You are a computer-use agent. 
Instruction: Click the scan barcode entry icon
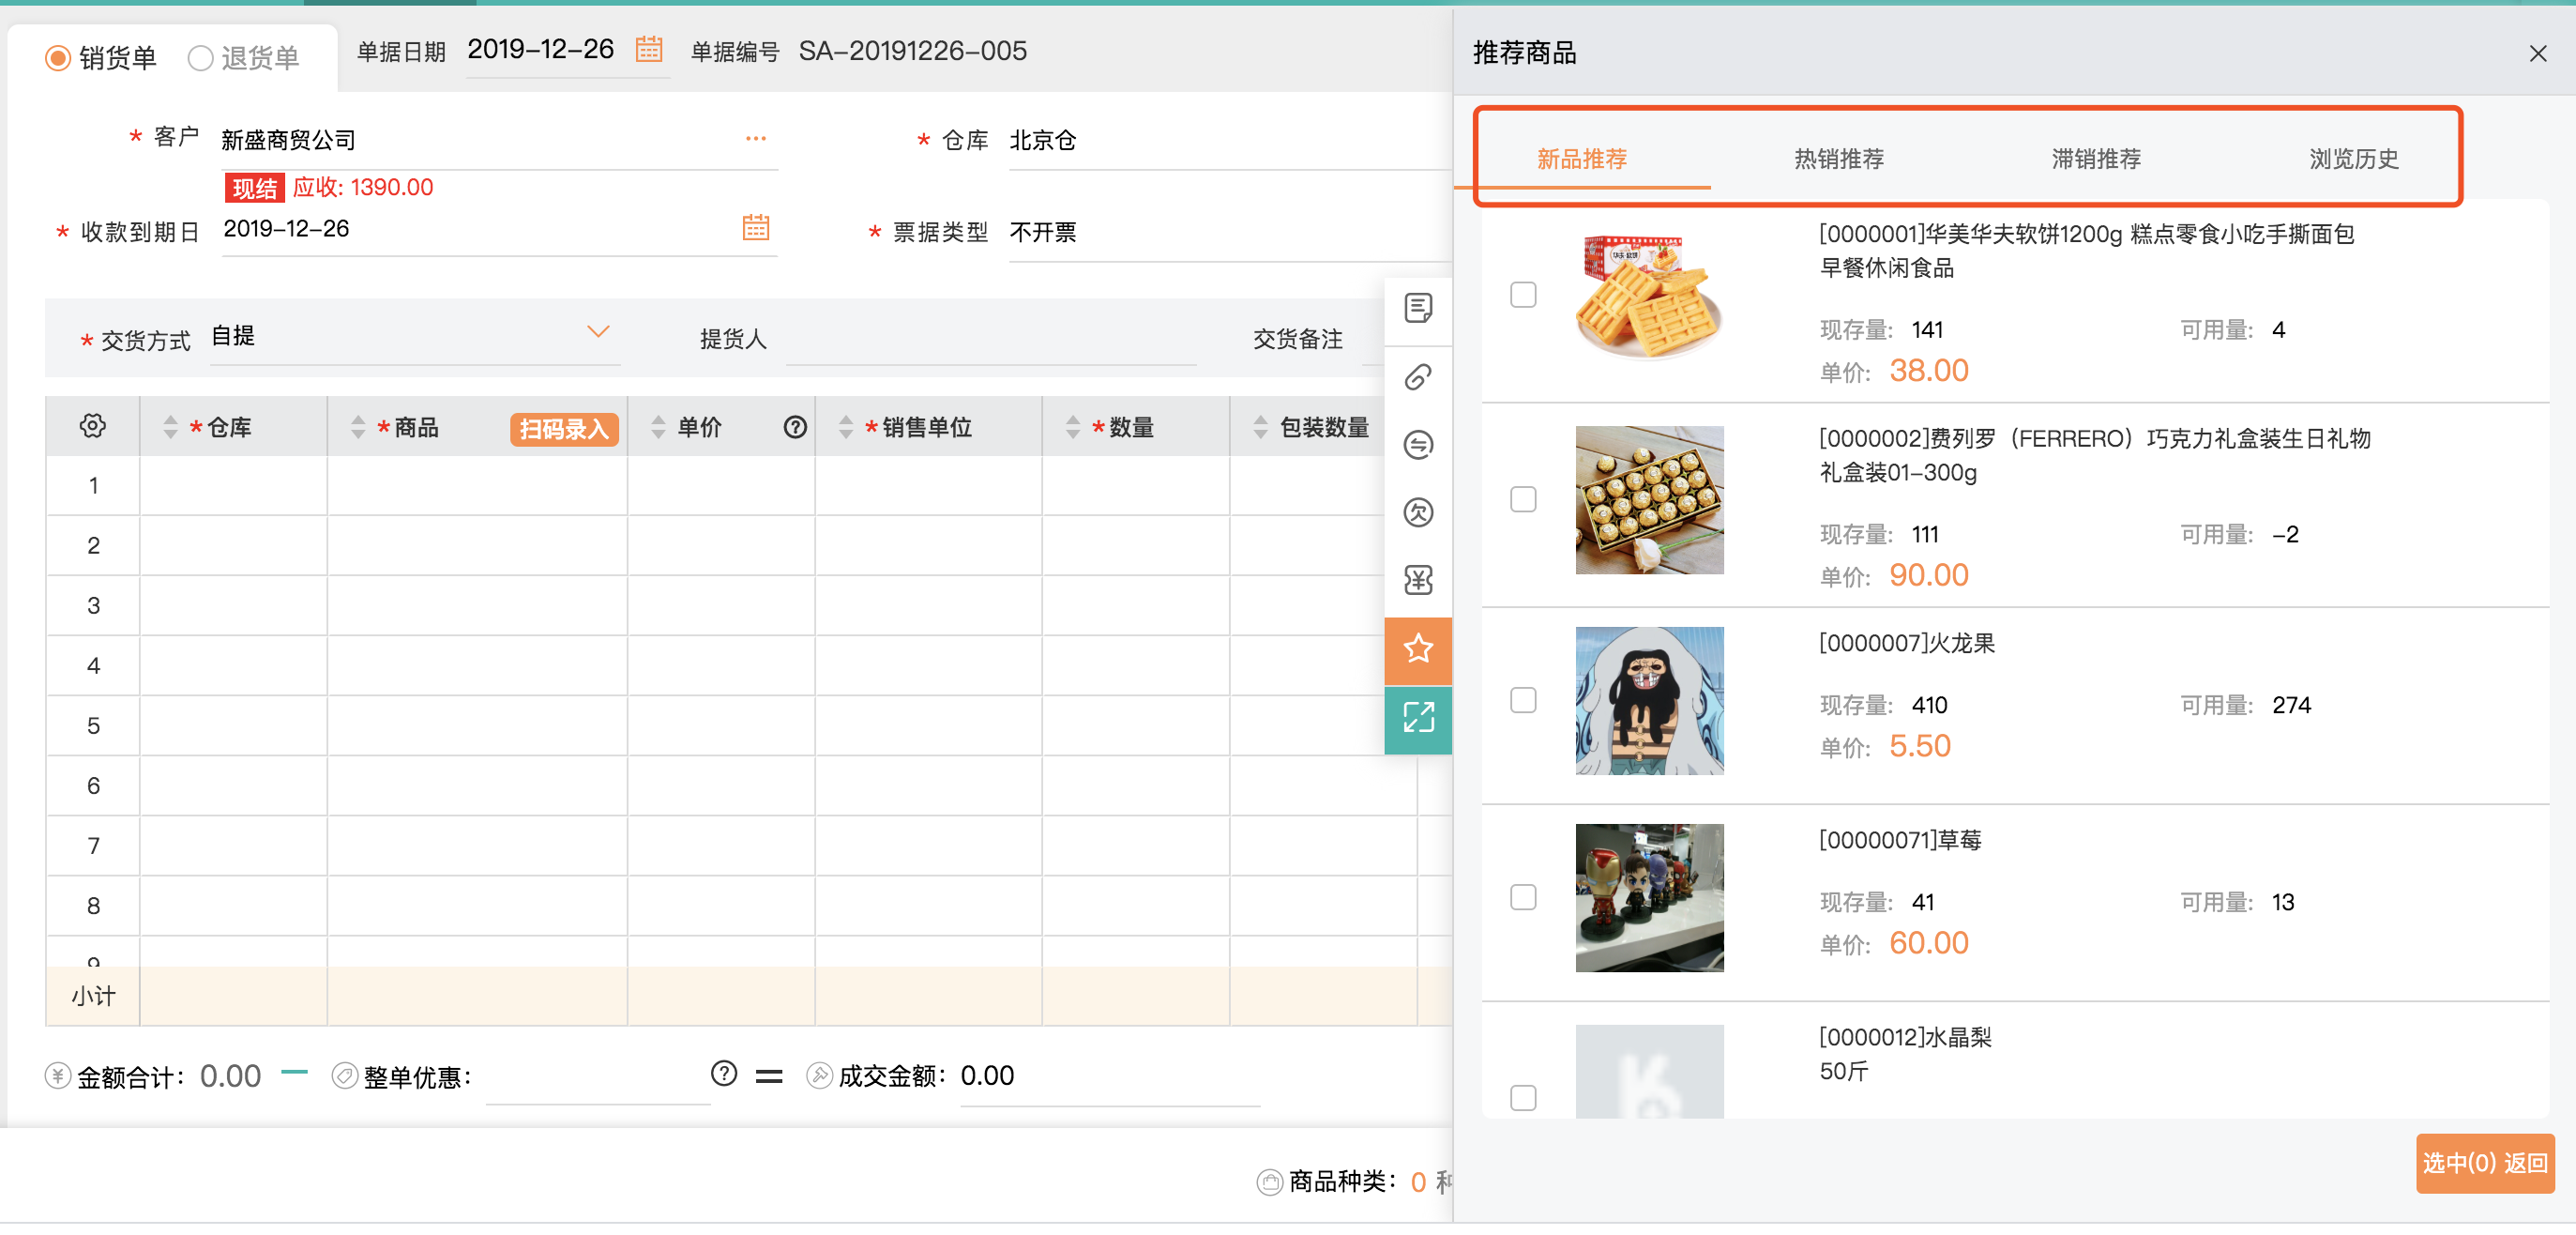[x=565, y=429]
